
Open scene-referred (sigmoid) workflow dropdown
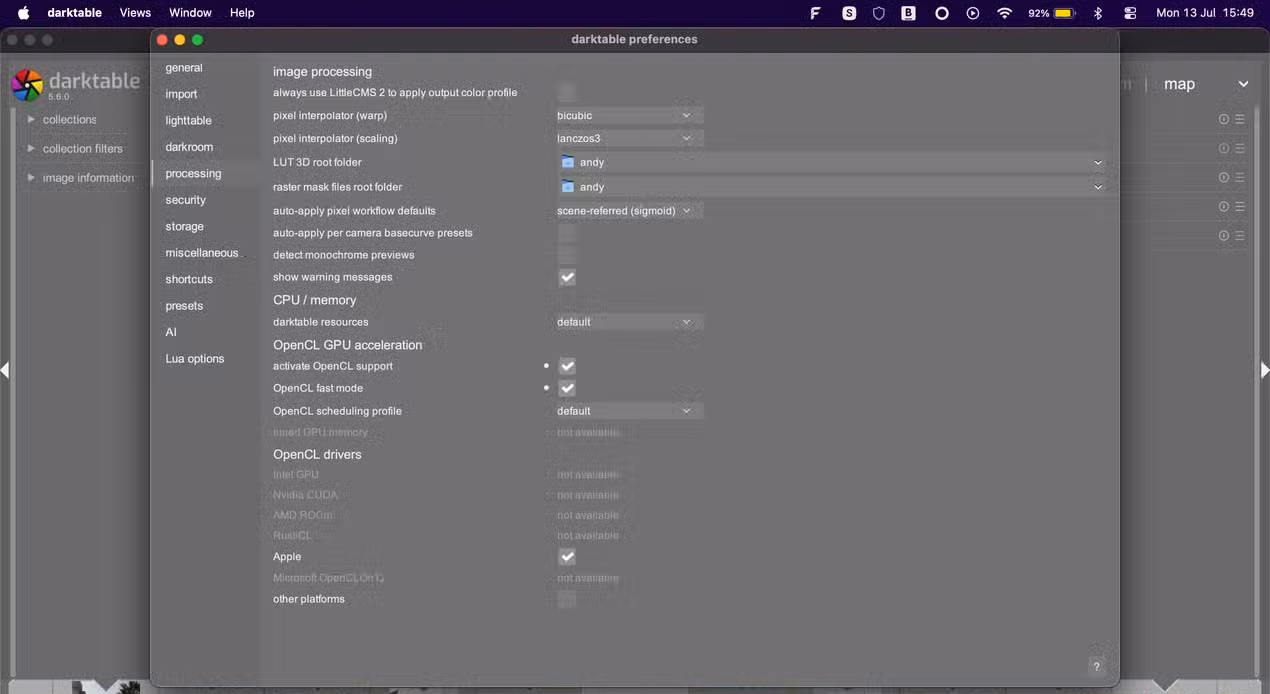pos(628,211)
